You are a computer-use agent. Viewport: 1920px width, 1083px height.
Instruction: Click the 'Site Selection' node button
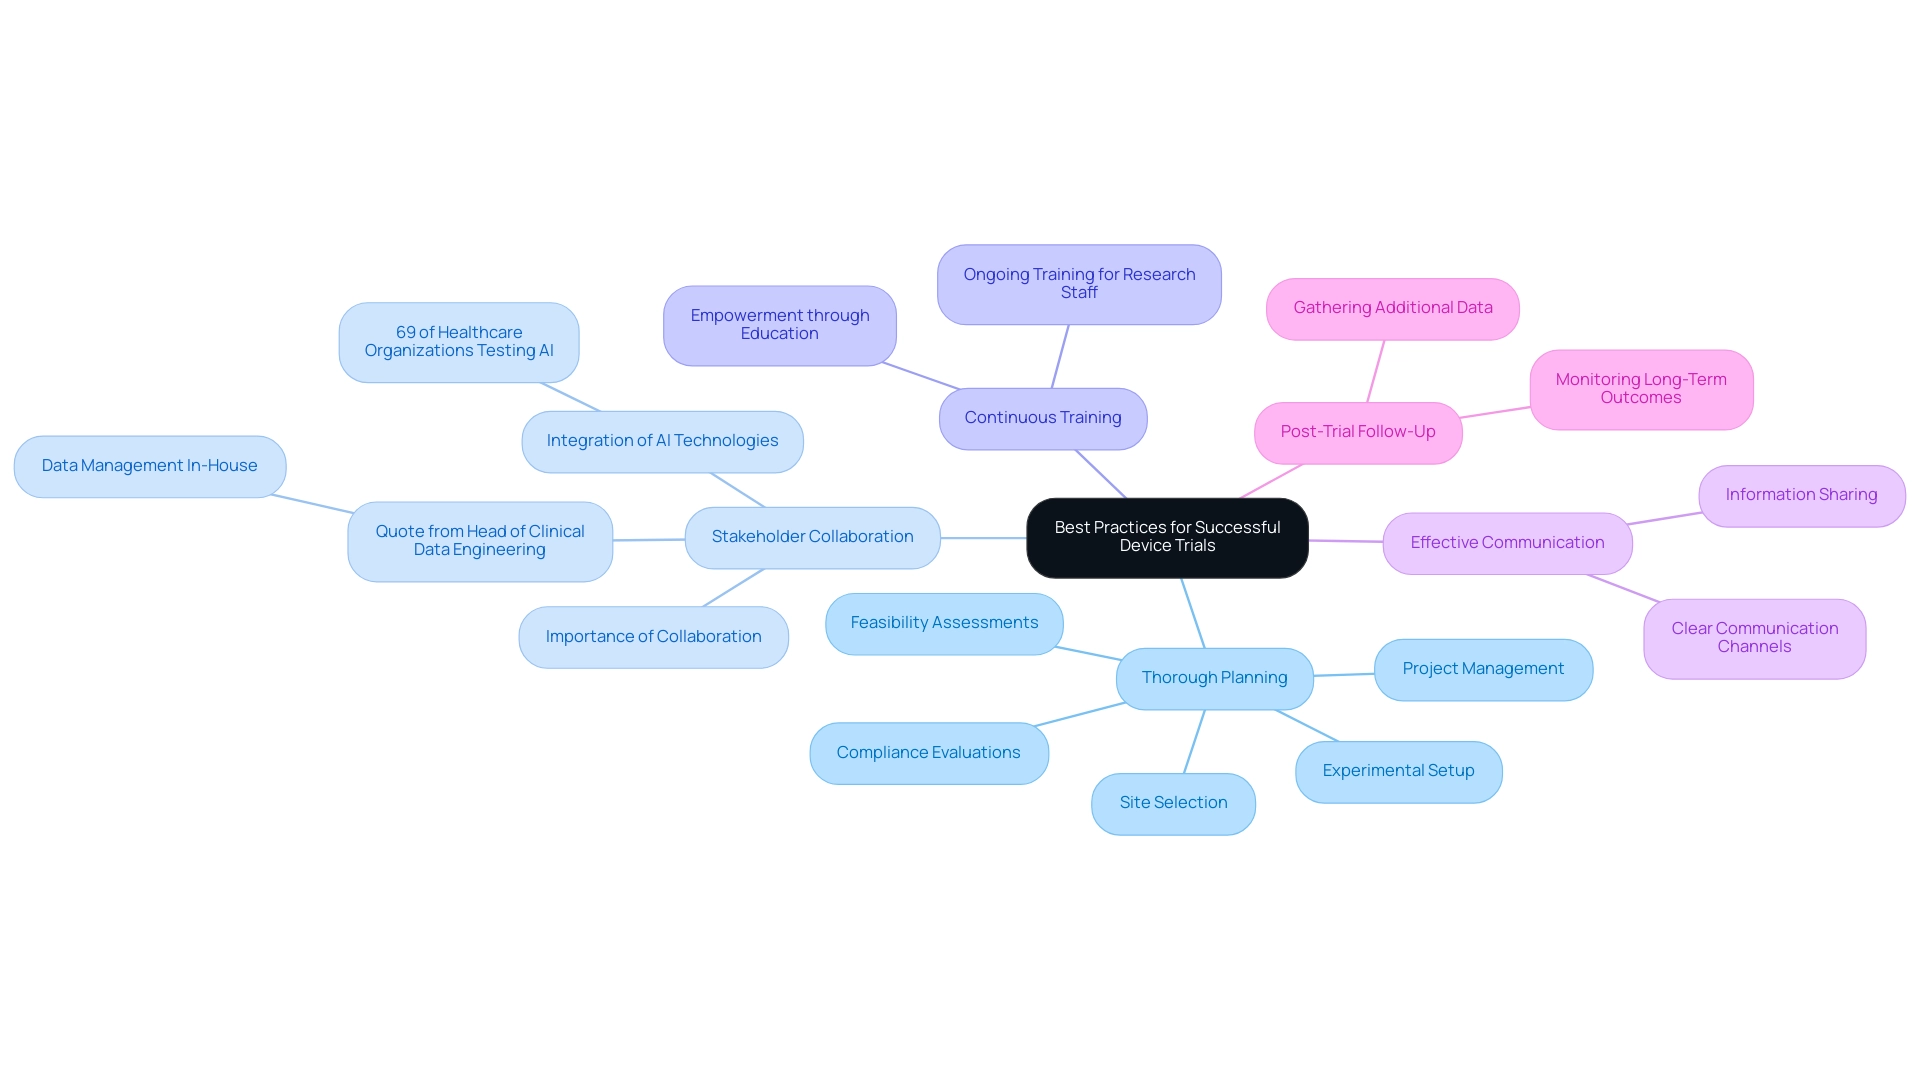point(1171,802)
